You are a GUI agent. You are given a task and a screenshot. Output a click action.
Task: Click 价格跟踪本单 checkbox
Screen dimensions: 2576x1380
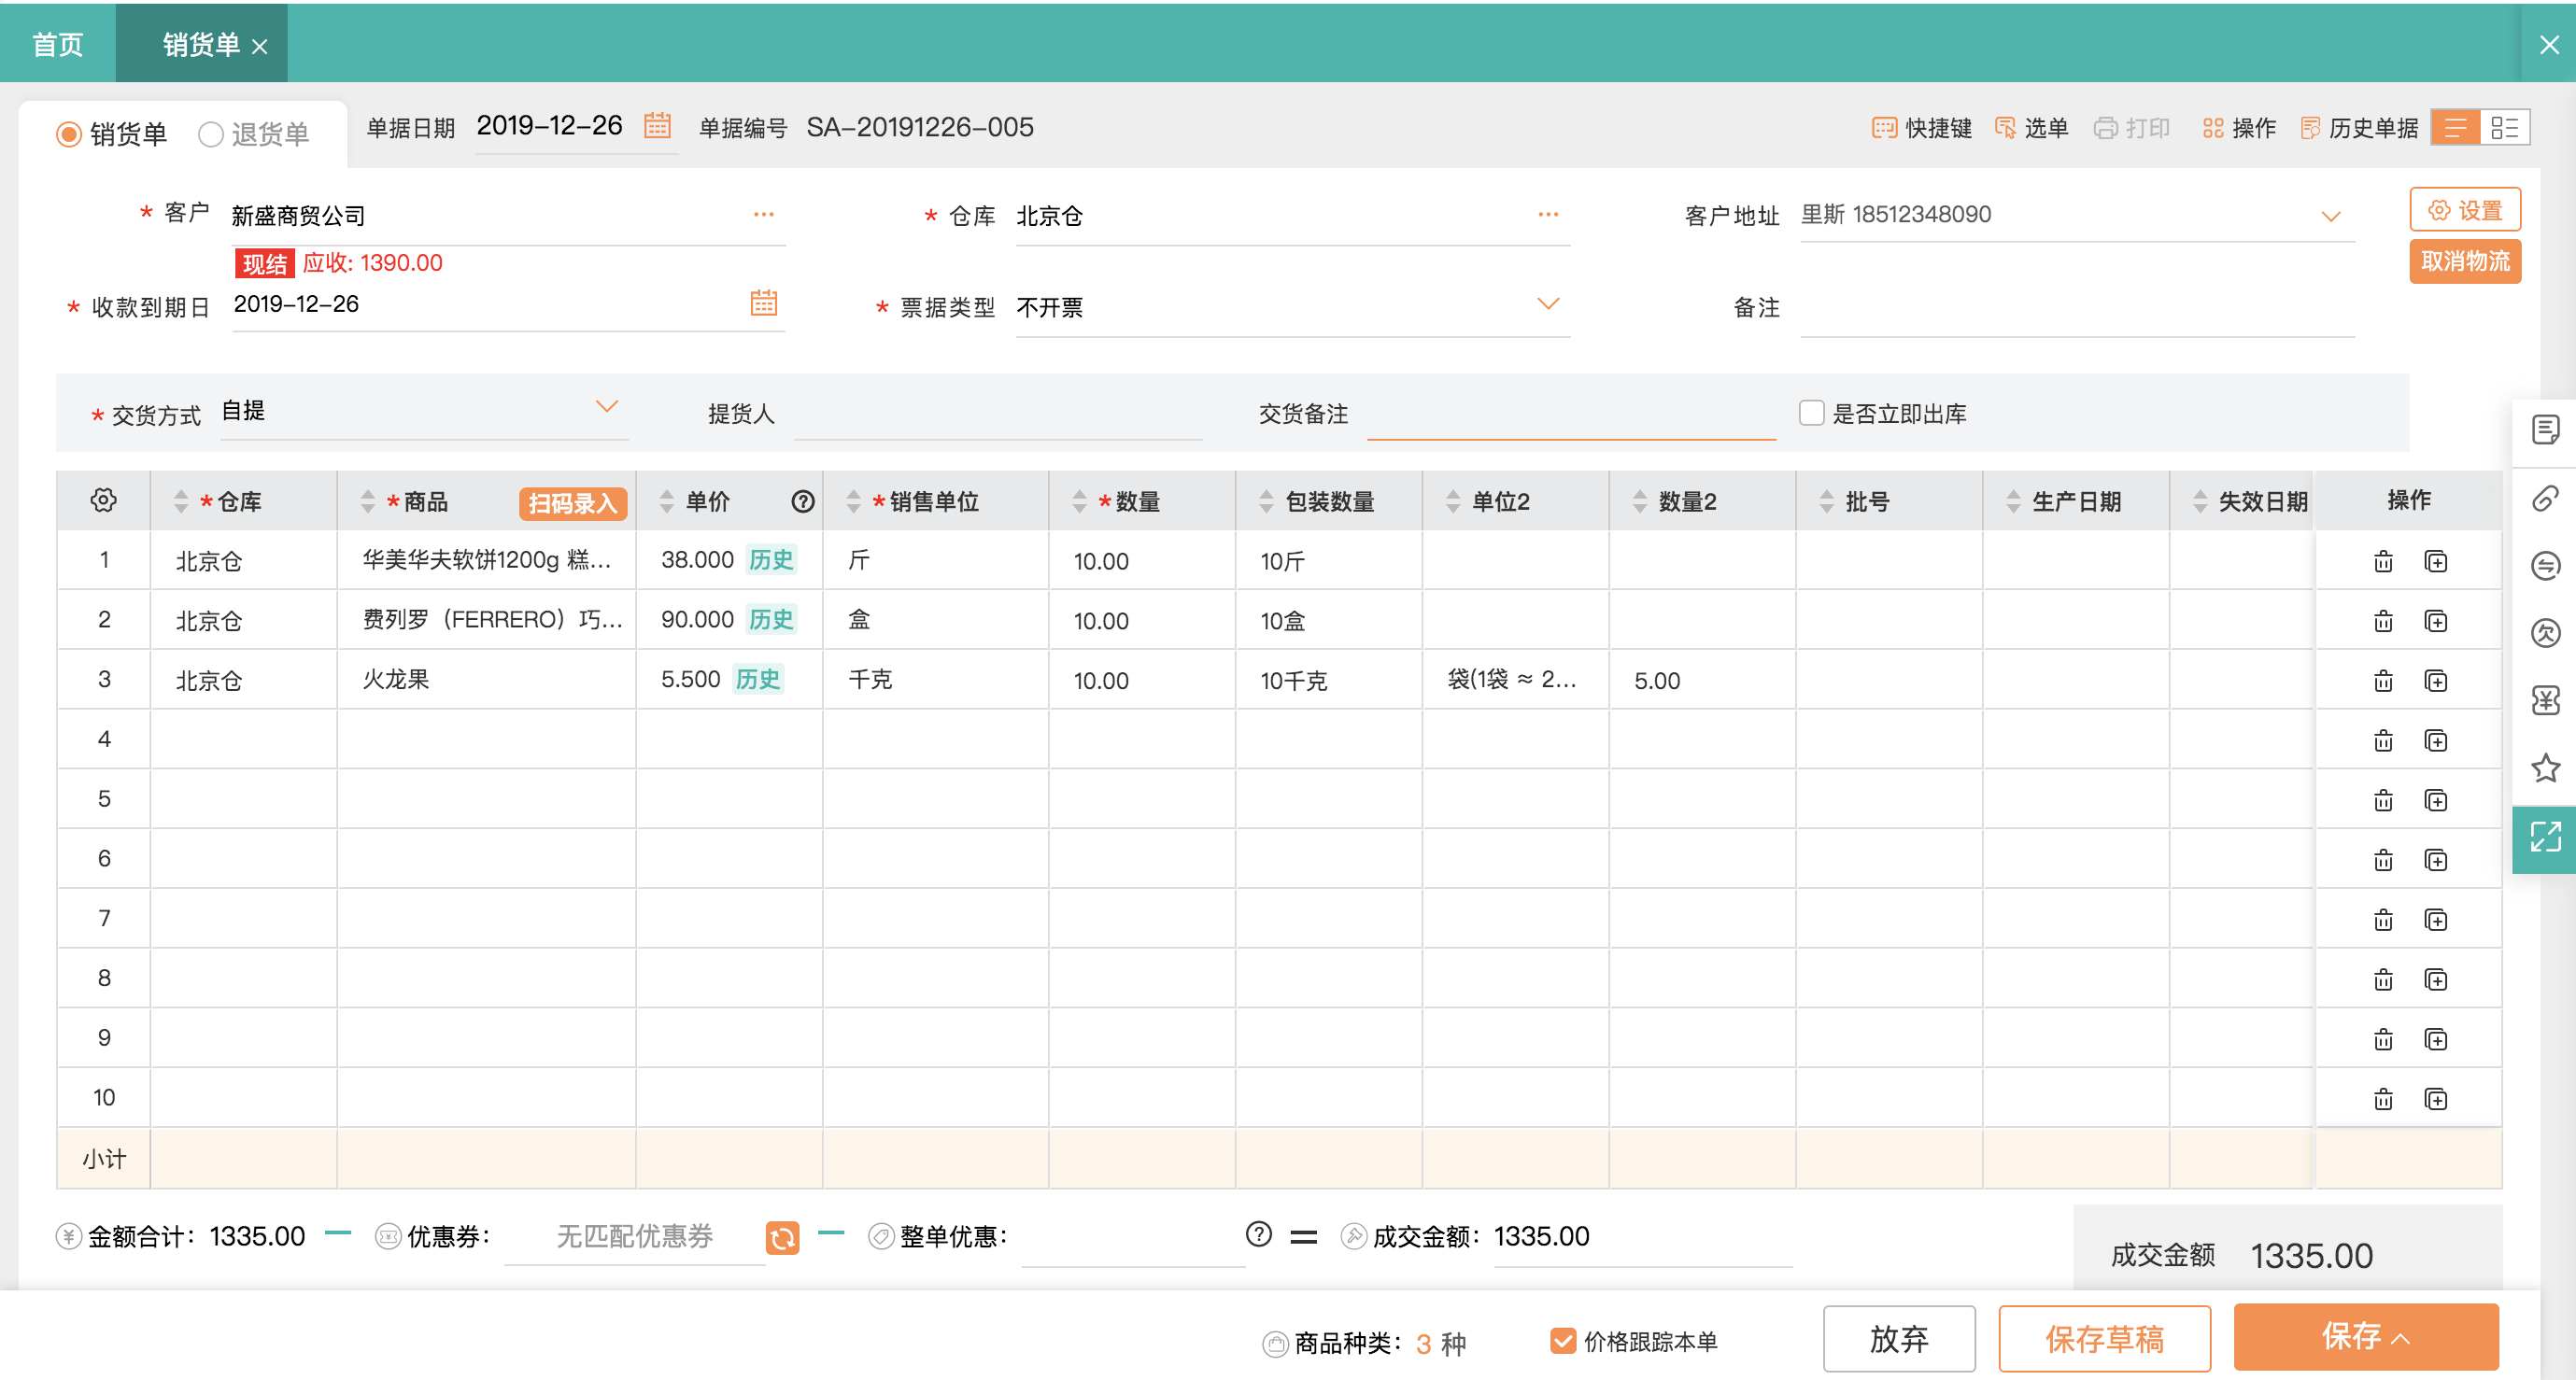tap(1561, 1336)
